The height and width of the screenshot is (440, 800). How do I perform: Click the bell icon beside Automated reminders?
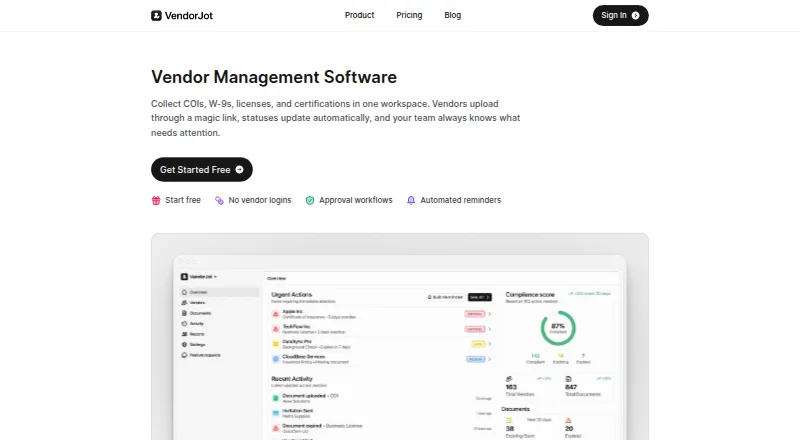[411, 201]
